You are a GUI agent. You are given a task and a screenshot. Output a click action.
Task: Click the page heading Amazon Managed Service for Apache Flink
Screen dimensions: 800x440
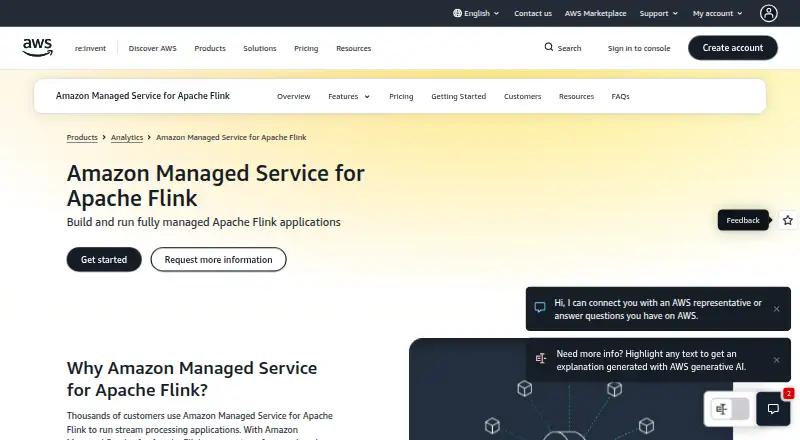[x=216, y=186]
